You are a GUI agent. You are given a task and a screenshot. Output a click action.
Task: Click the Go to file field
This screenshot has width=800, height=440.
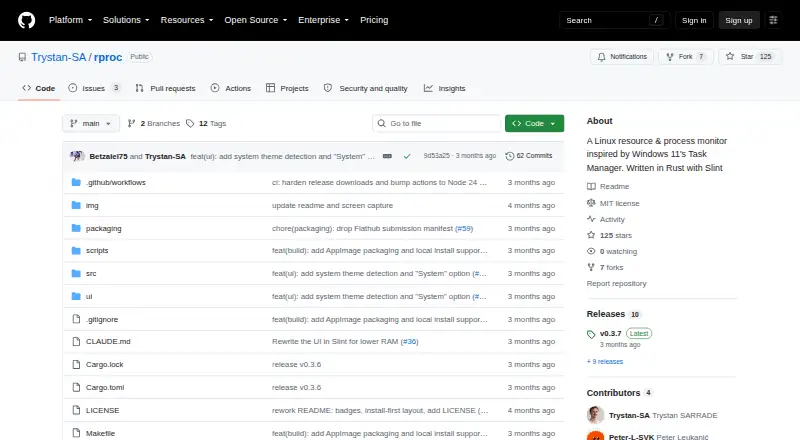[x=437, y=124]
